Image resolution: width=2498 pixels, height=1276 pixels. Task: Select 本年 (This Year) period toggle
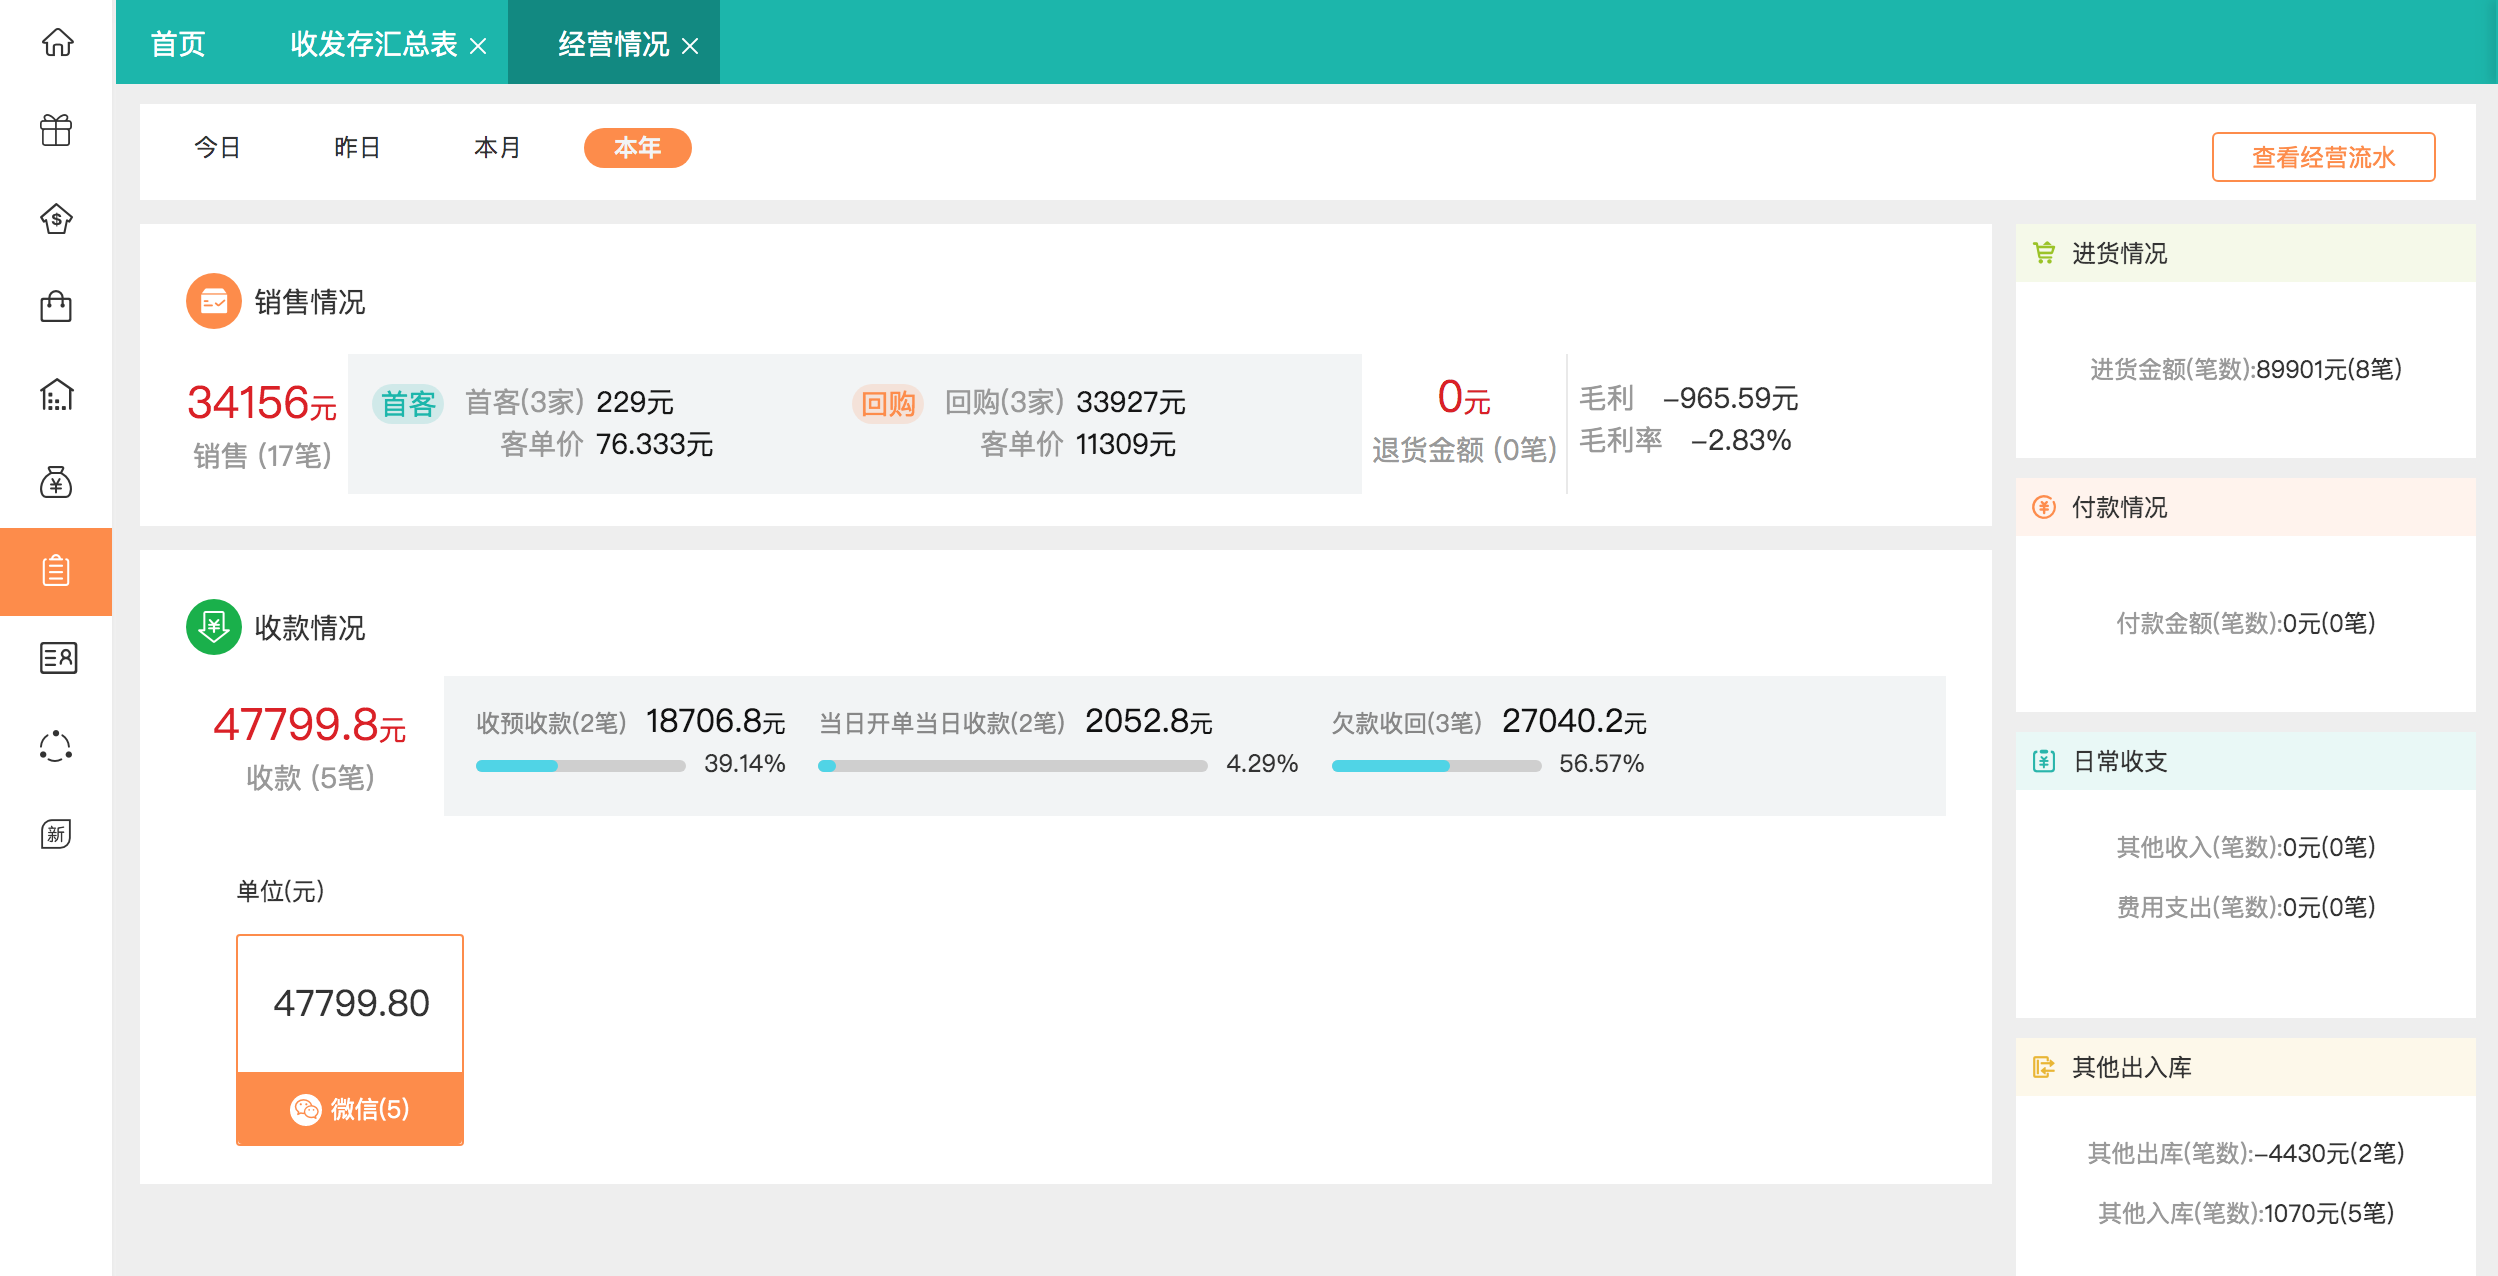pyautogui.click(x=640, y=150)
